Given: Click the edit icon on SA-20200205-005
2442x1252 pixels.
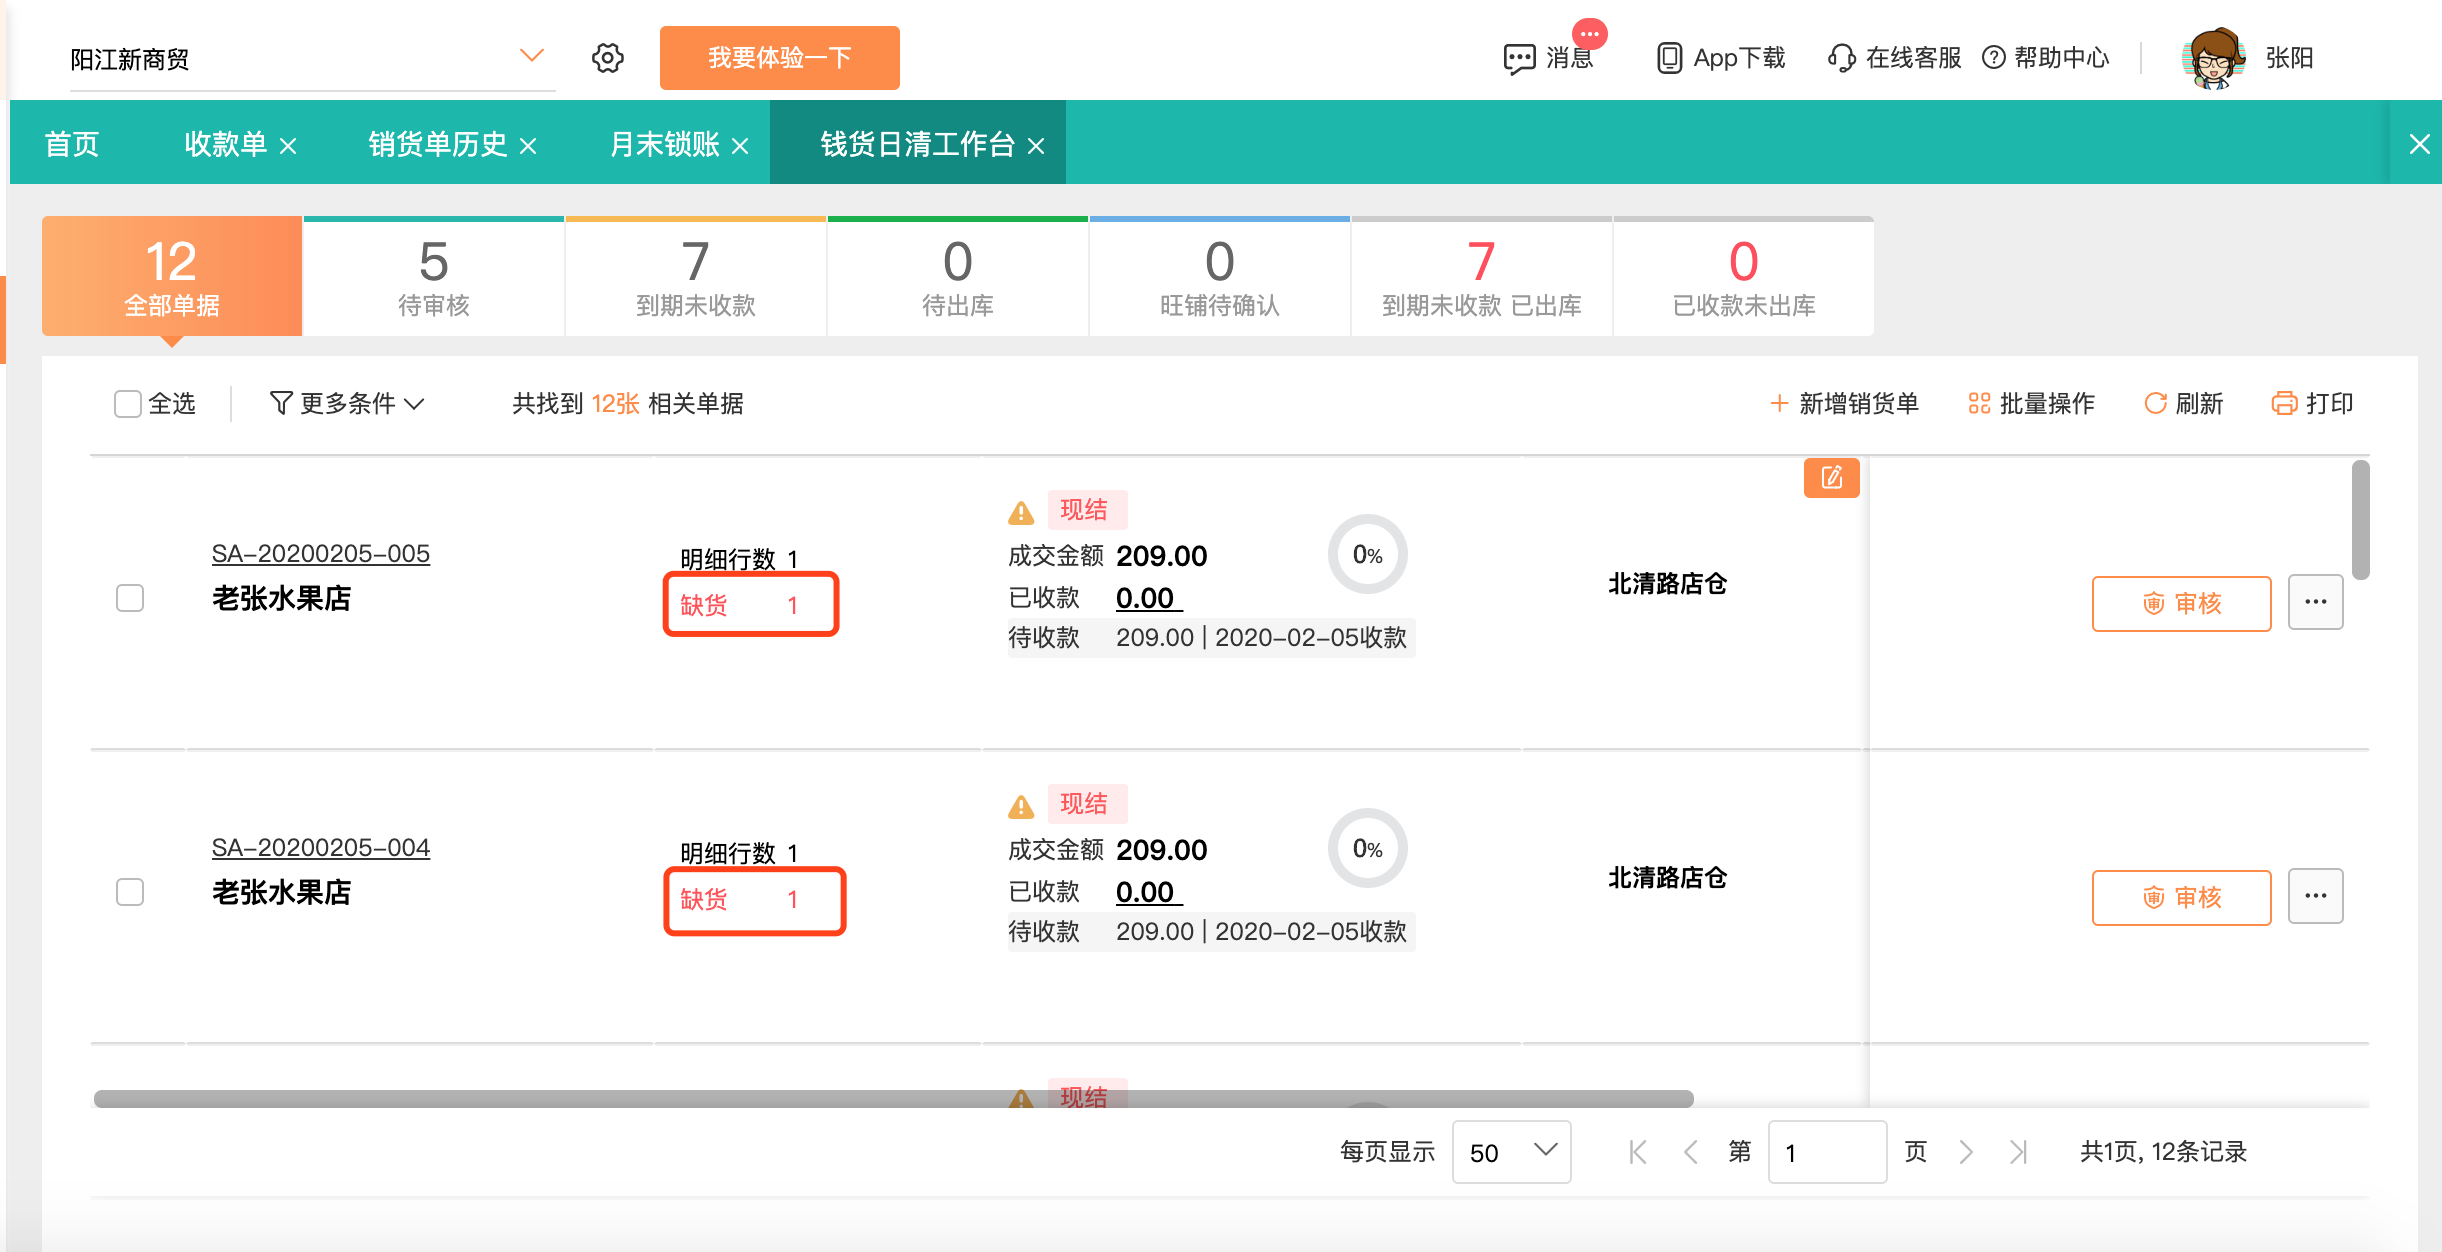Looking at the screenshot, I should (x=1832, y=481).
